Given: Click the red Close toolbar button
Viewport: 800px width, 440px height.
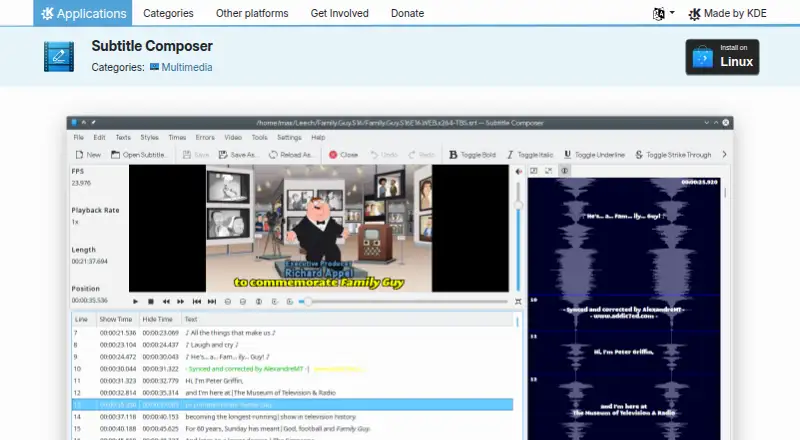Looking at the screenshot, I should (343, 155).
